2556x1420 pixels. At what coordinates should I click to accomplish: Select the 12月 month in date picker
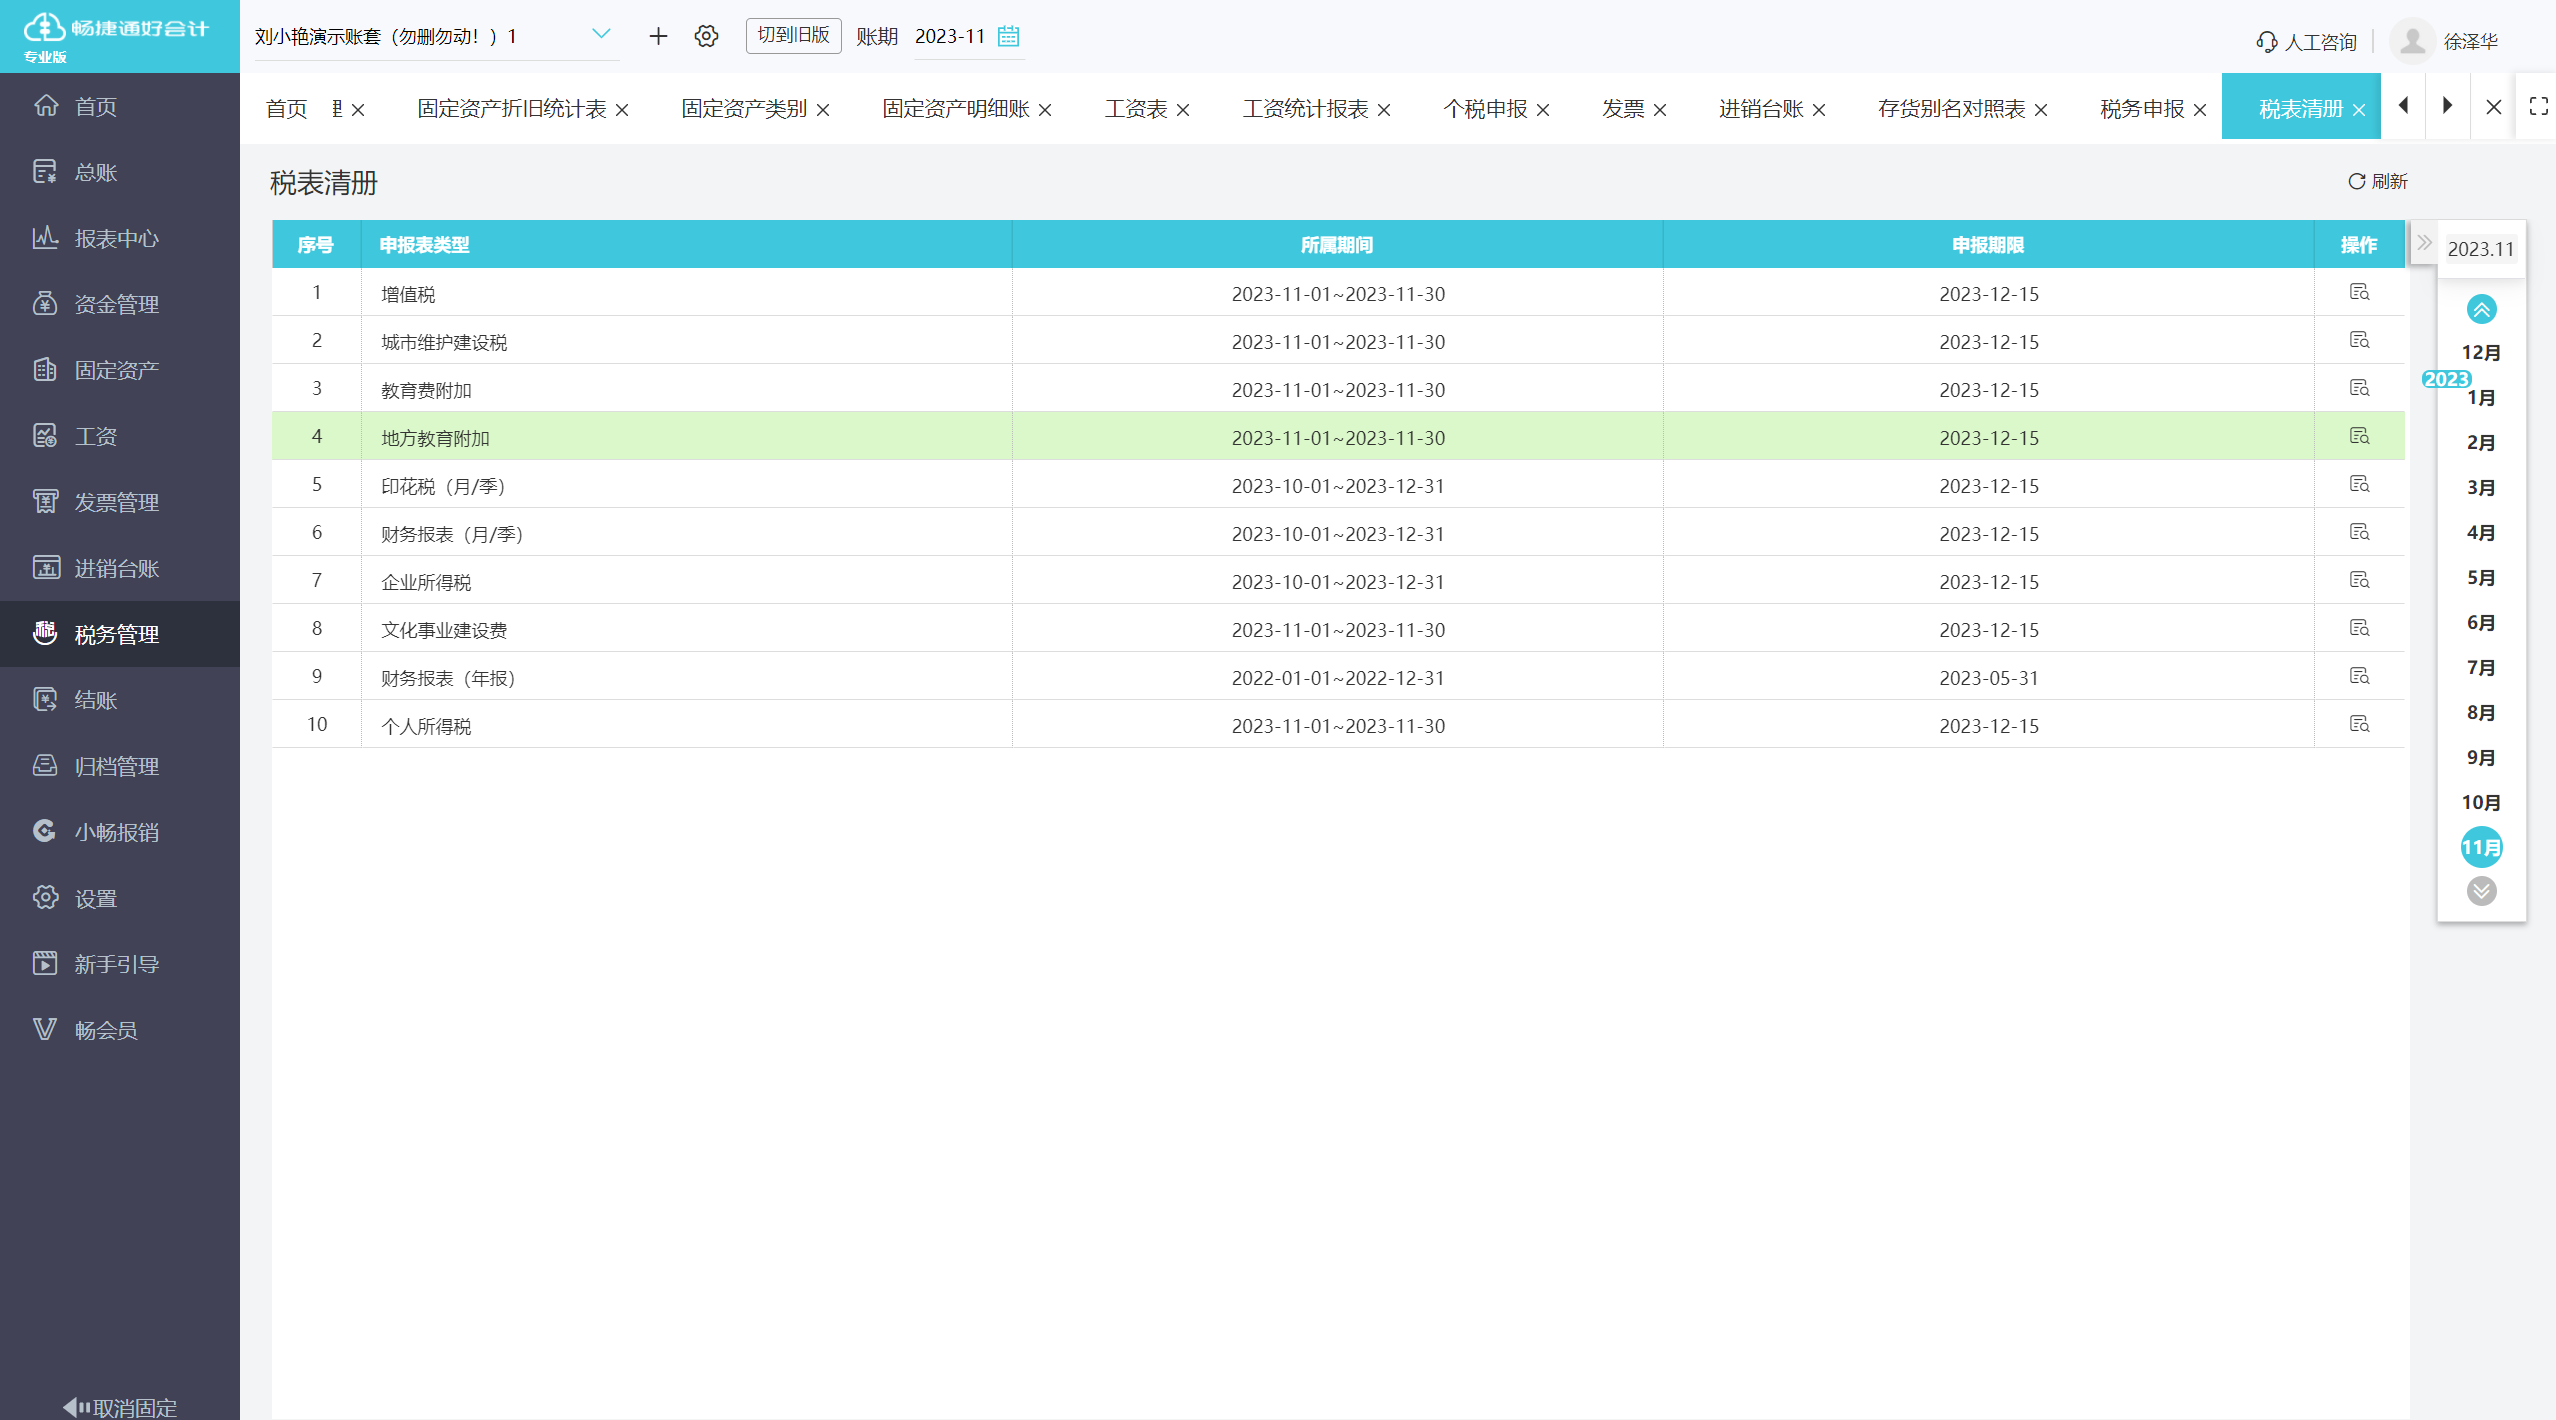tap(2481, 350)
